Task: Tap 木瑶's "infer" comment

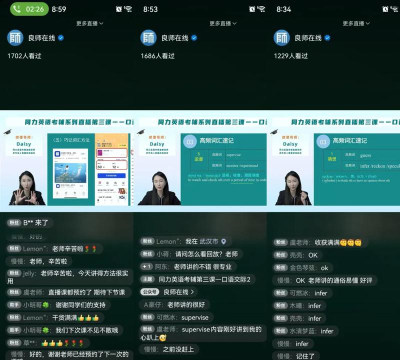Action: tap(299, 306)
